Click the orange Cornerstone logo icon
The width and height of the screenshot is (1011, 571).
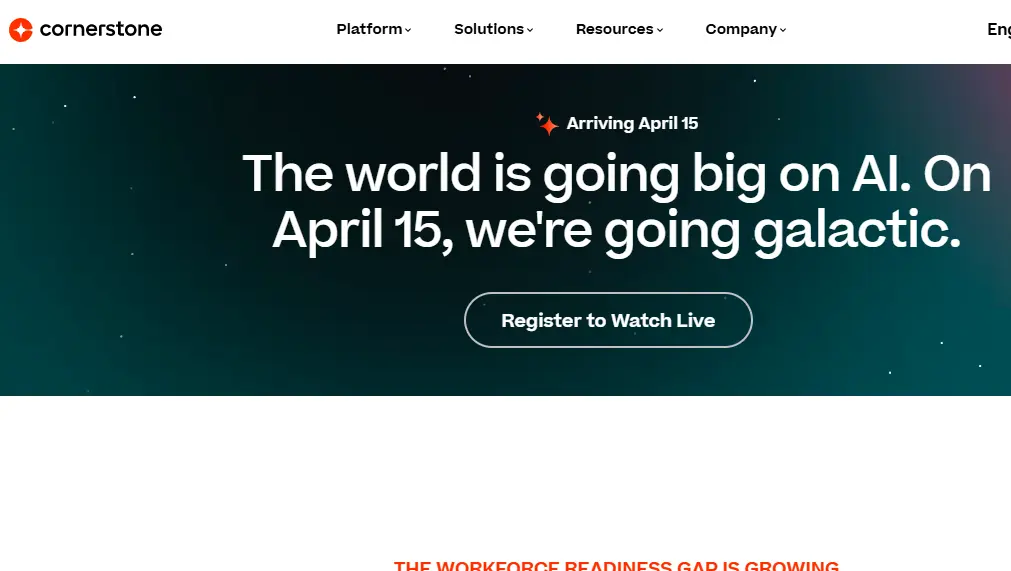pos(21,30)
